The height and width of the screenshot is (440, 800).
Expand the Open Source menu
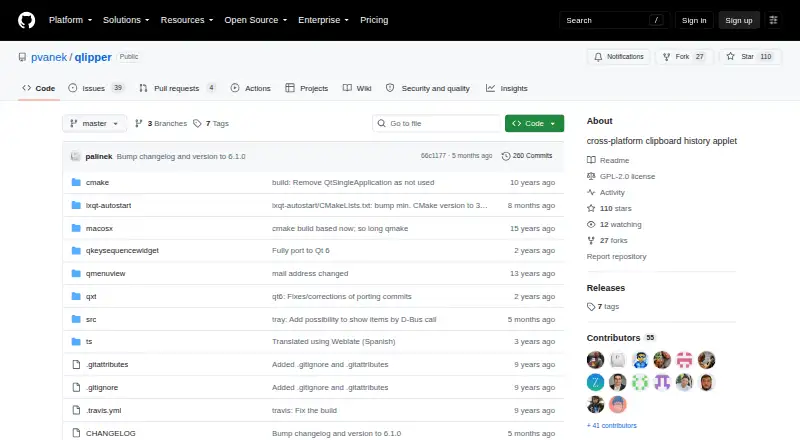256,20
